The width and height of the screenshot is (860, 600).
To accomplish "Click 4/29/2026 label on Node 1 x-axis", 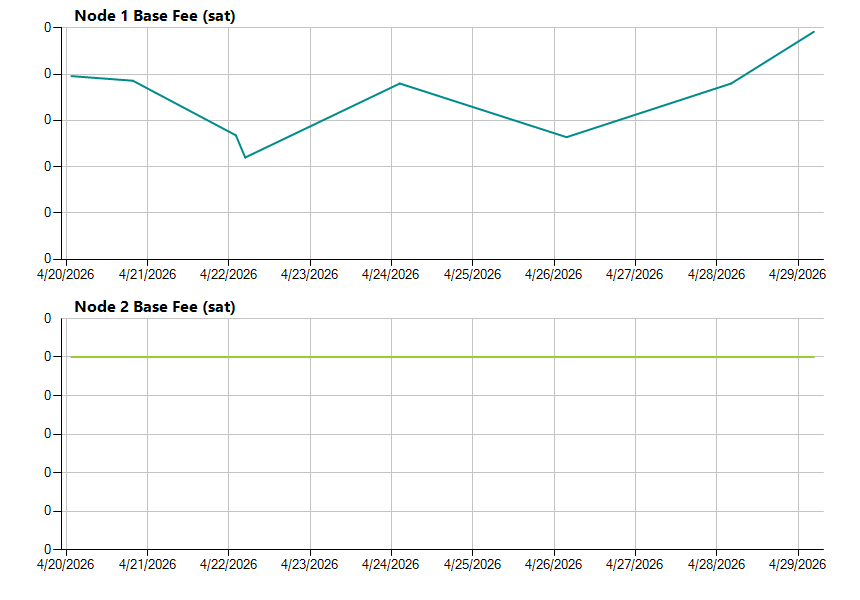I will click(796, 274).
